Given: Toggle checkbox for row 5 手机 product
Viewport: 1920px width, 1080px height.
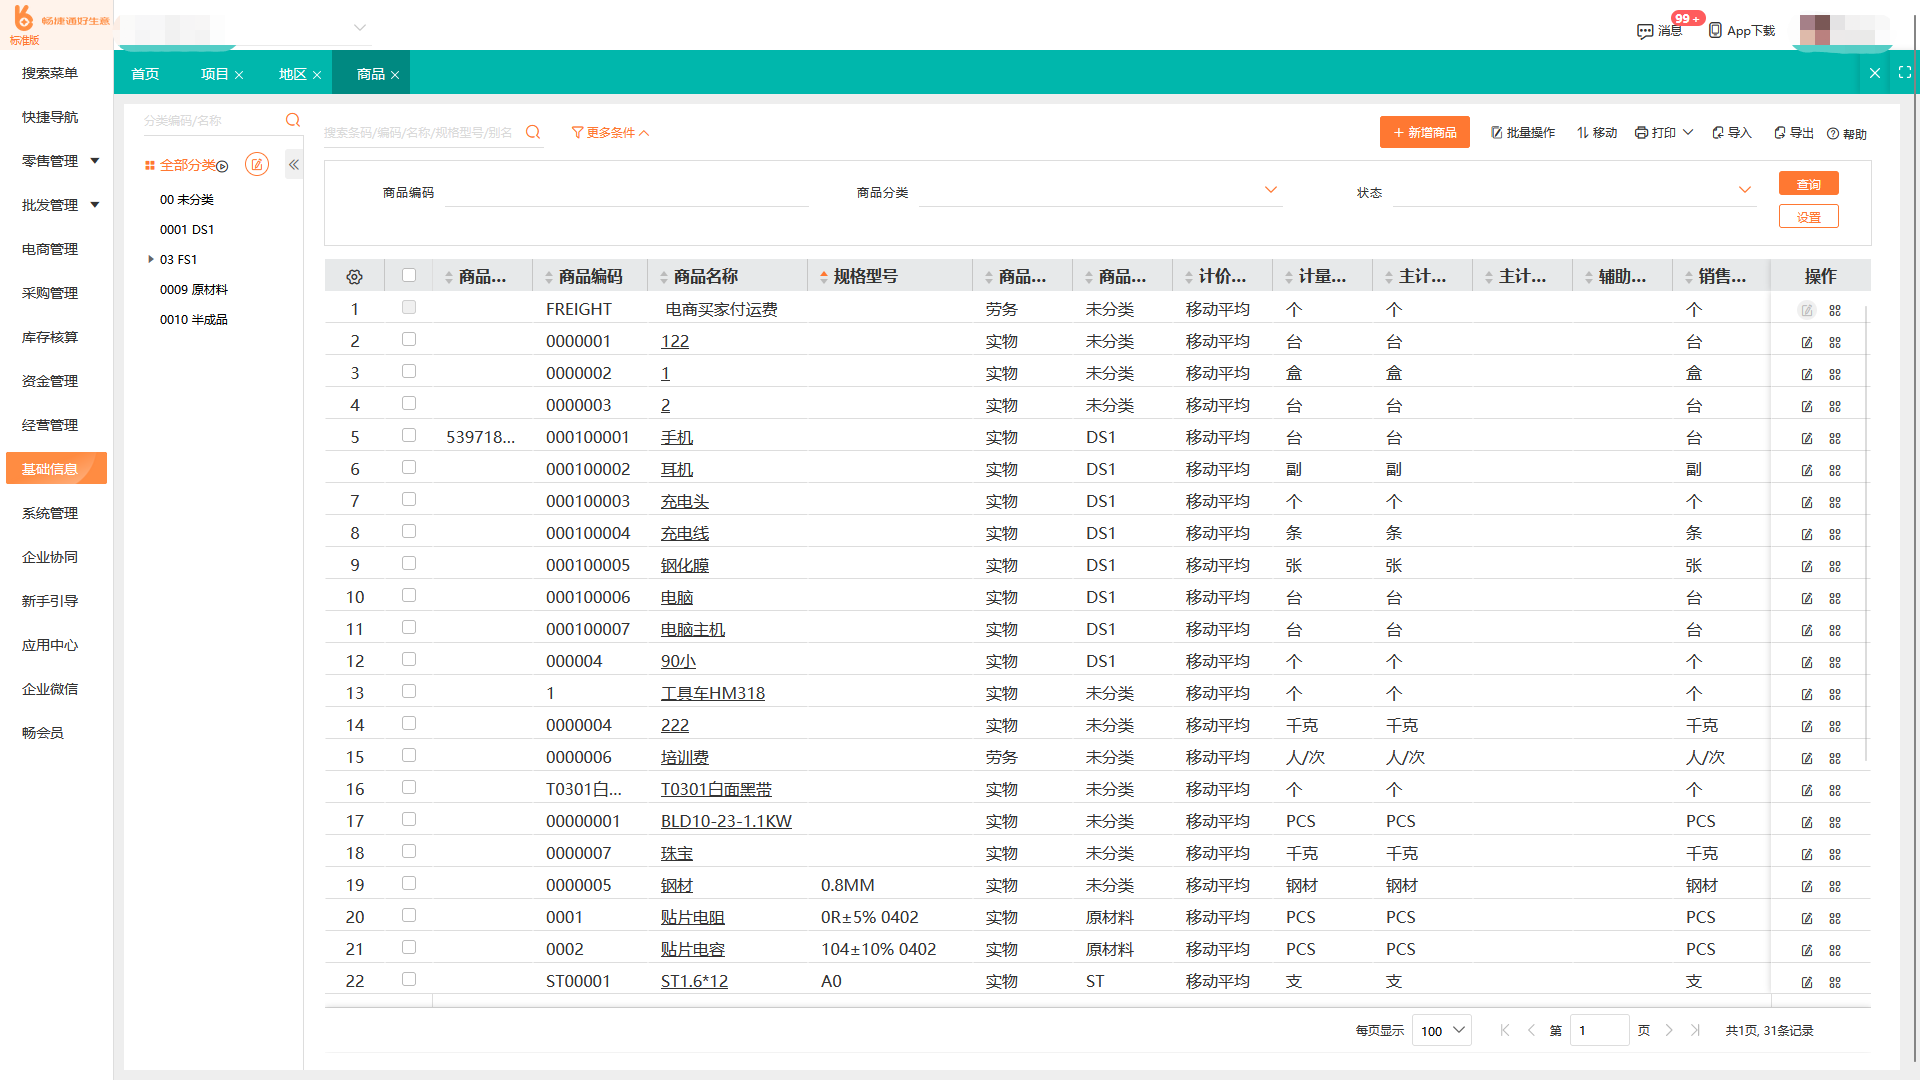Looking at the screenshot, I should (x=410, y=436).
